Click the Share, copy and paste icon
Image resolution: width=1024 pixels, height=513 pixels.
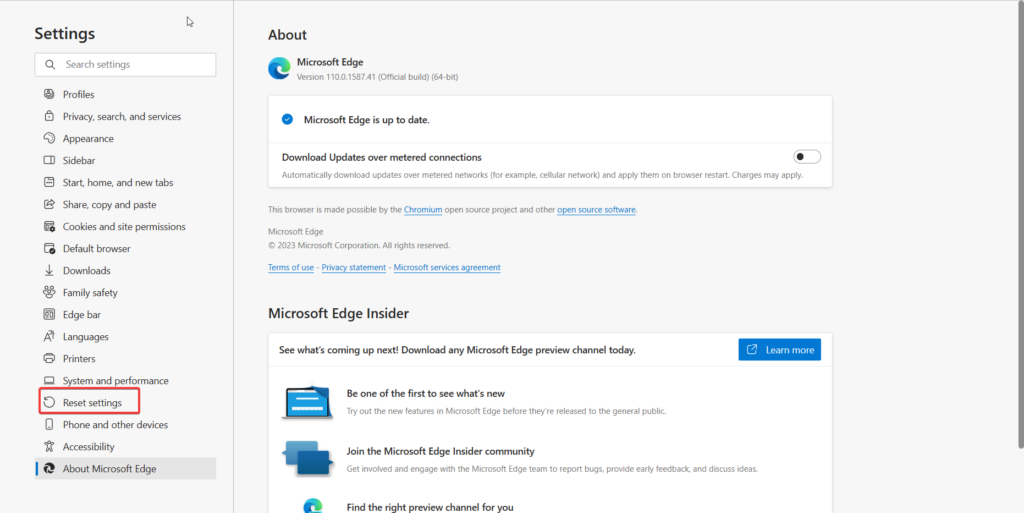pyautogui.click(x=49, y=204)
